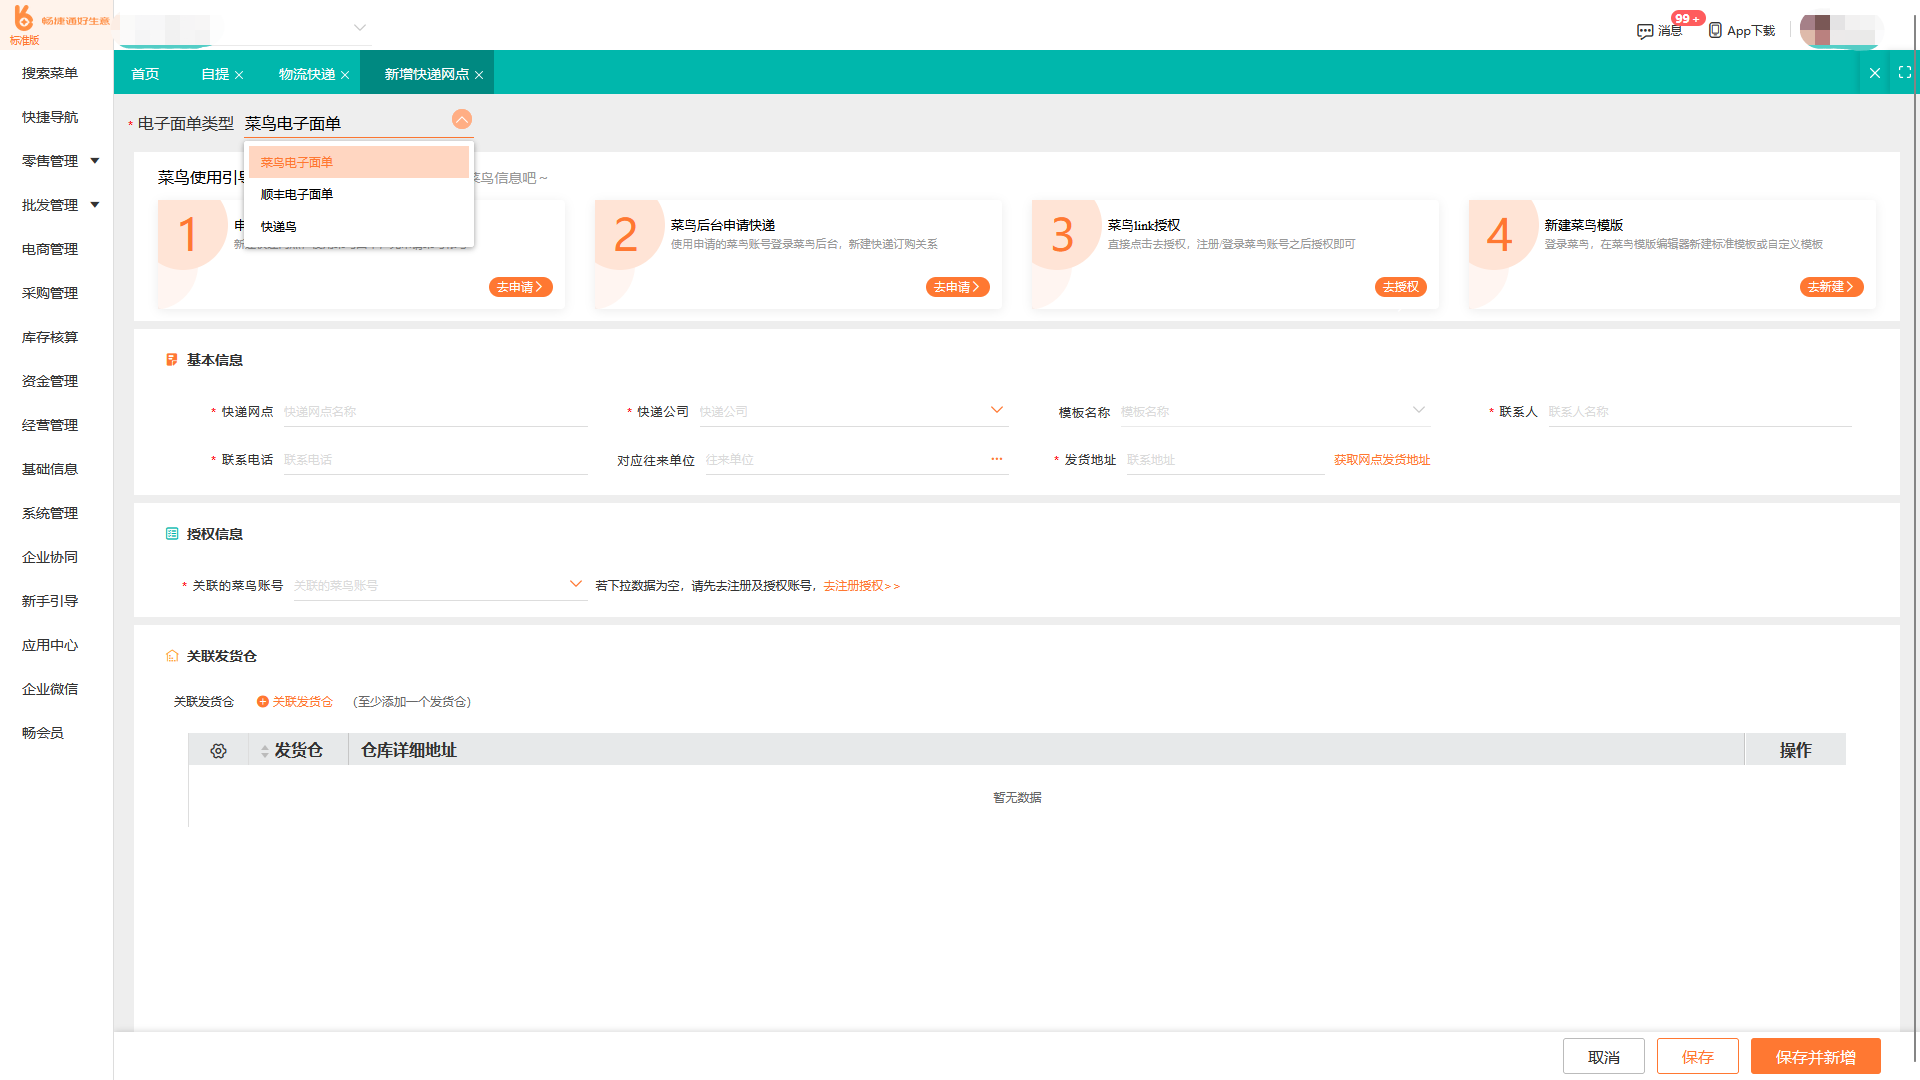Click the 关联发货仓 section icon

(169, 654)
